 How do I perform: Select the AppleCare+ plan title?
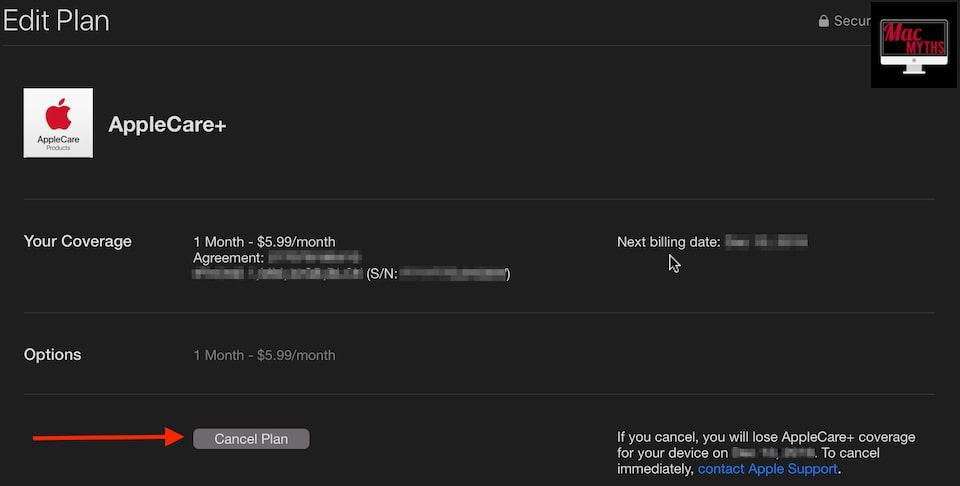pos(167,125)
